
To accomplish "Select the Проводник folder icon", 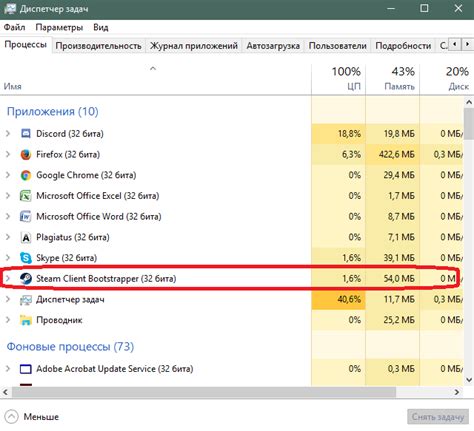I will tap(26, 320).
